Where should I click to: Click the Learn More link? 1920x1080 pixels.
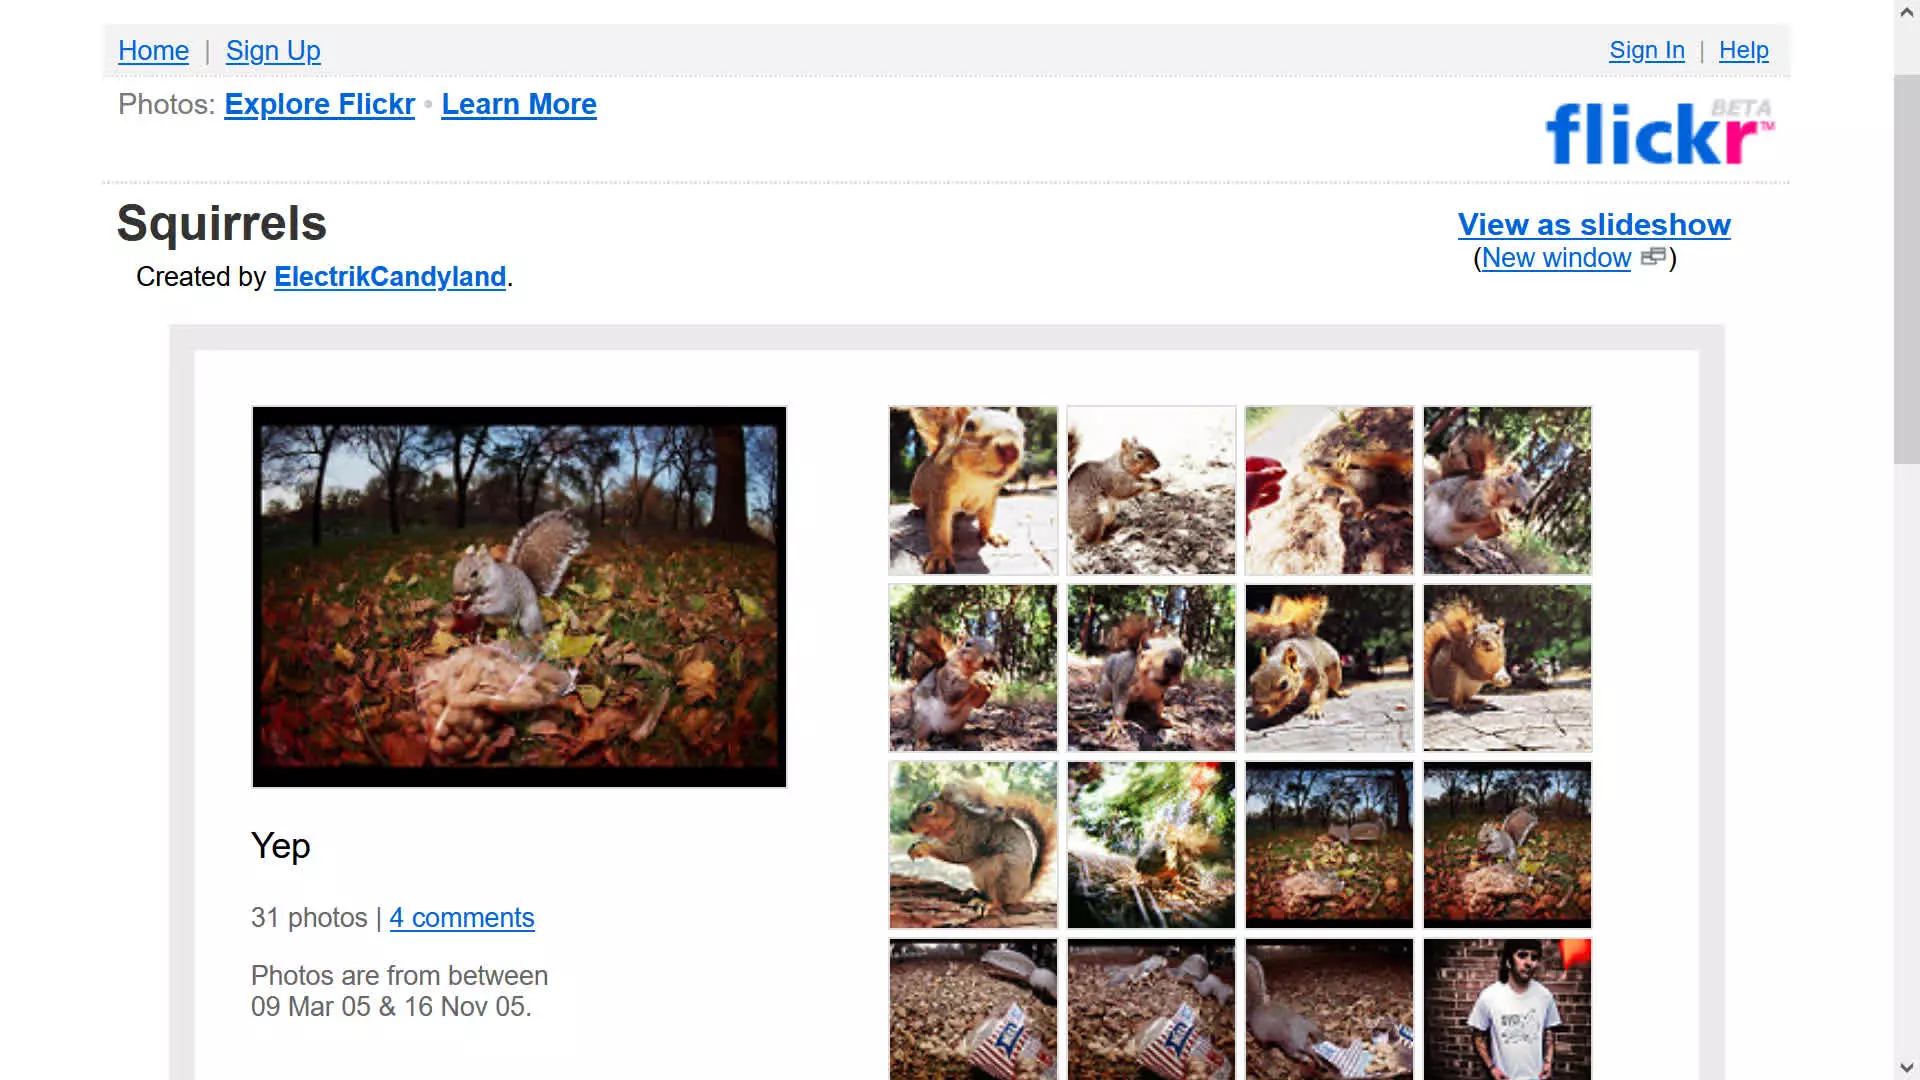(520, 104)
